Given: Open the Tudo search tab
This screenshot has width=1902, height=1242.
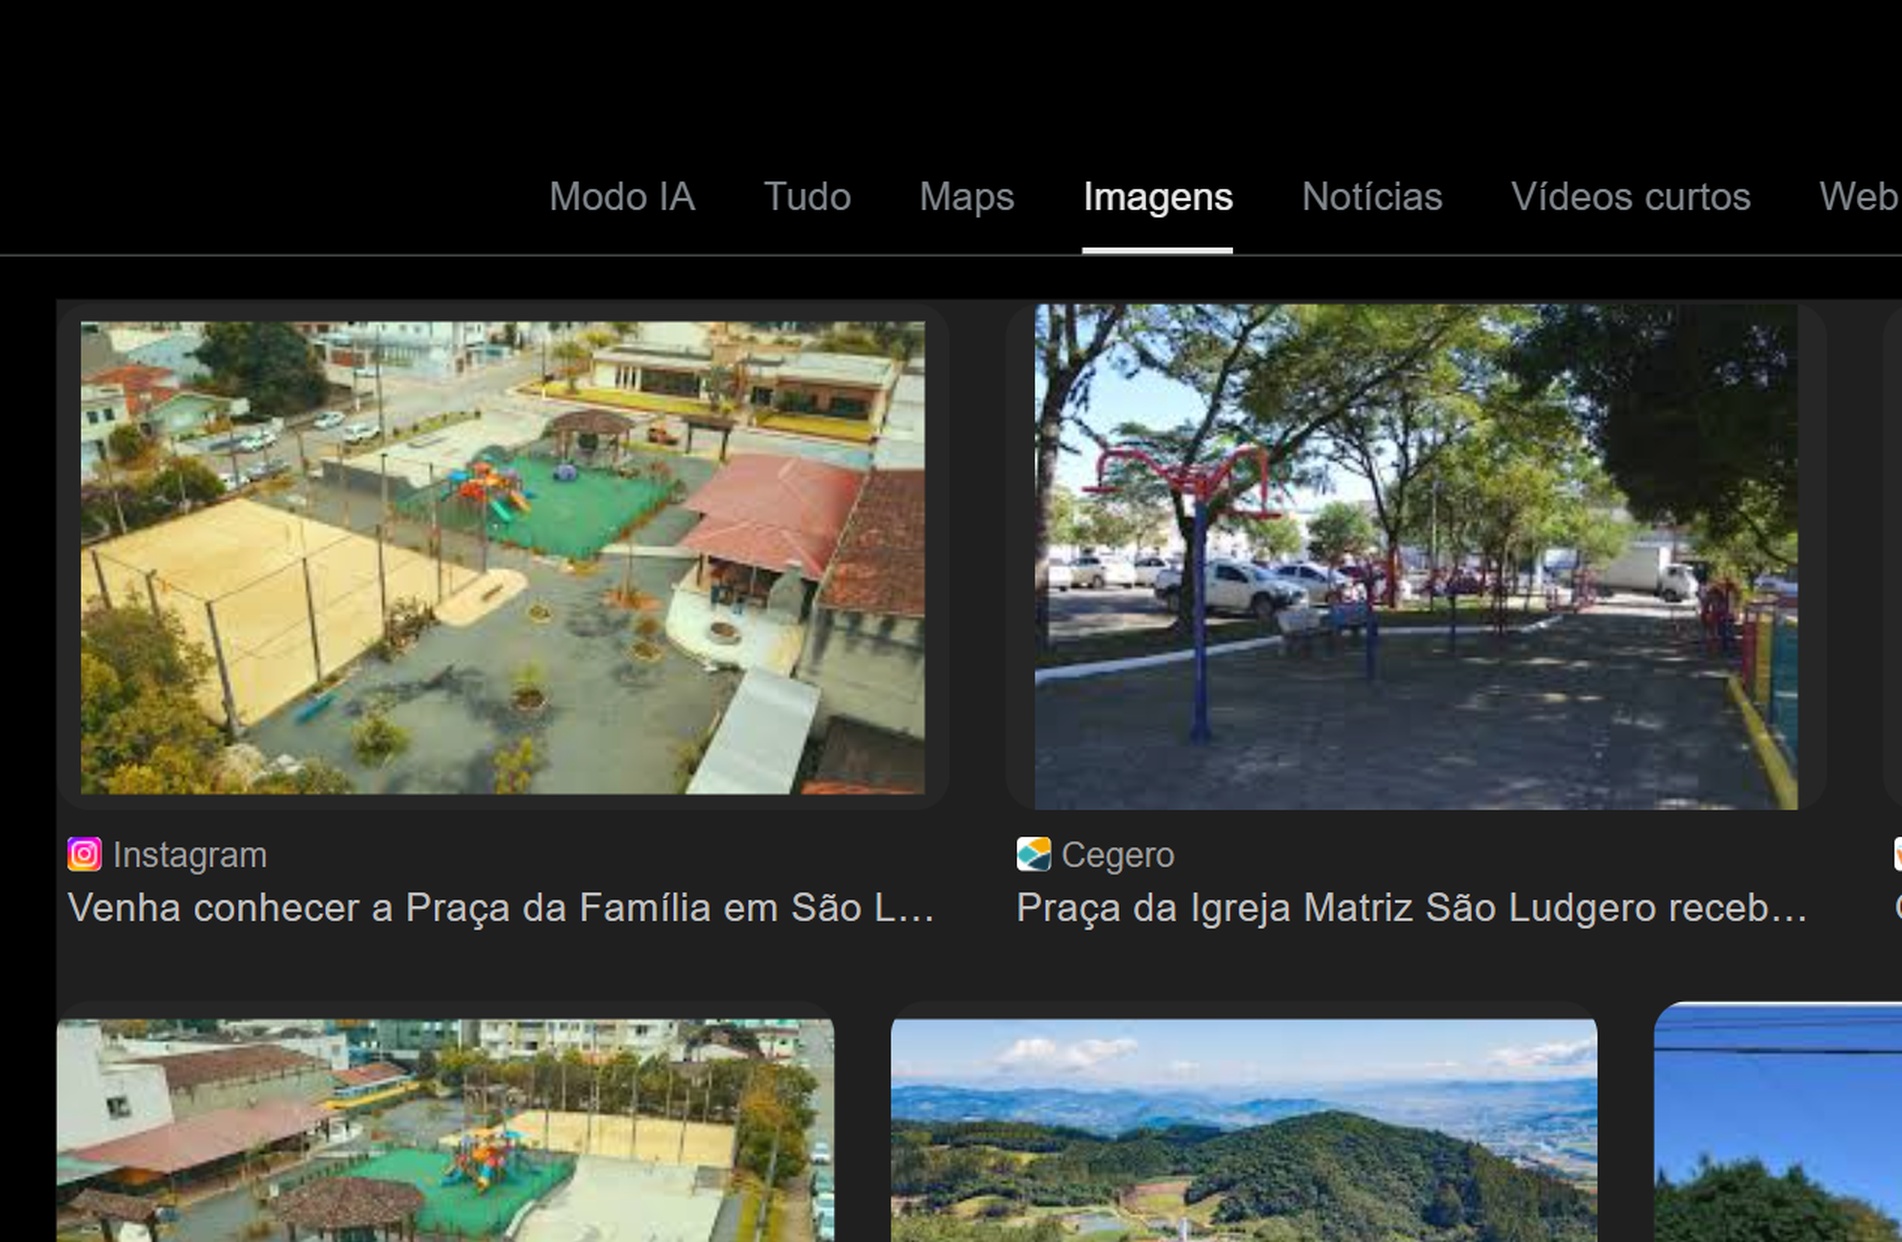Looking at the screenshot, I should tap(807, 197).
